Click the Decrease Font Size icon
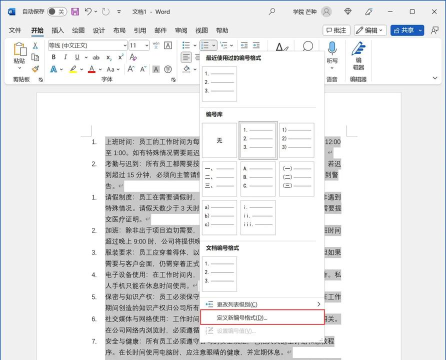 [x=143, y=69]
